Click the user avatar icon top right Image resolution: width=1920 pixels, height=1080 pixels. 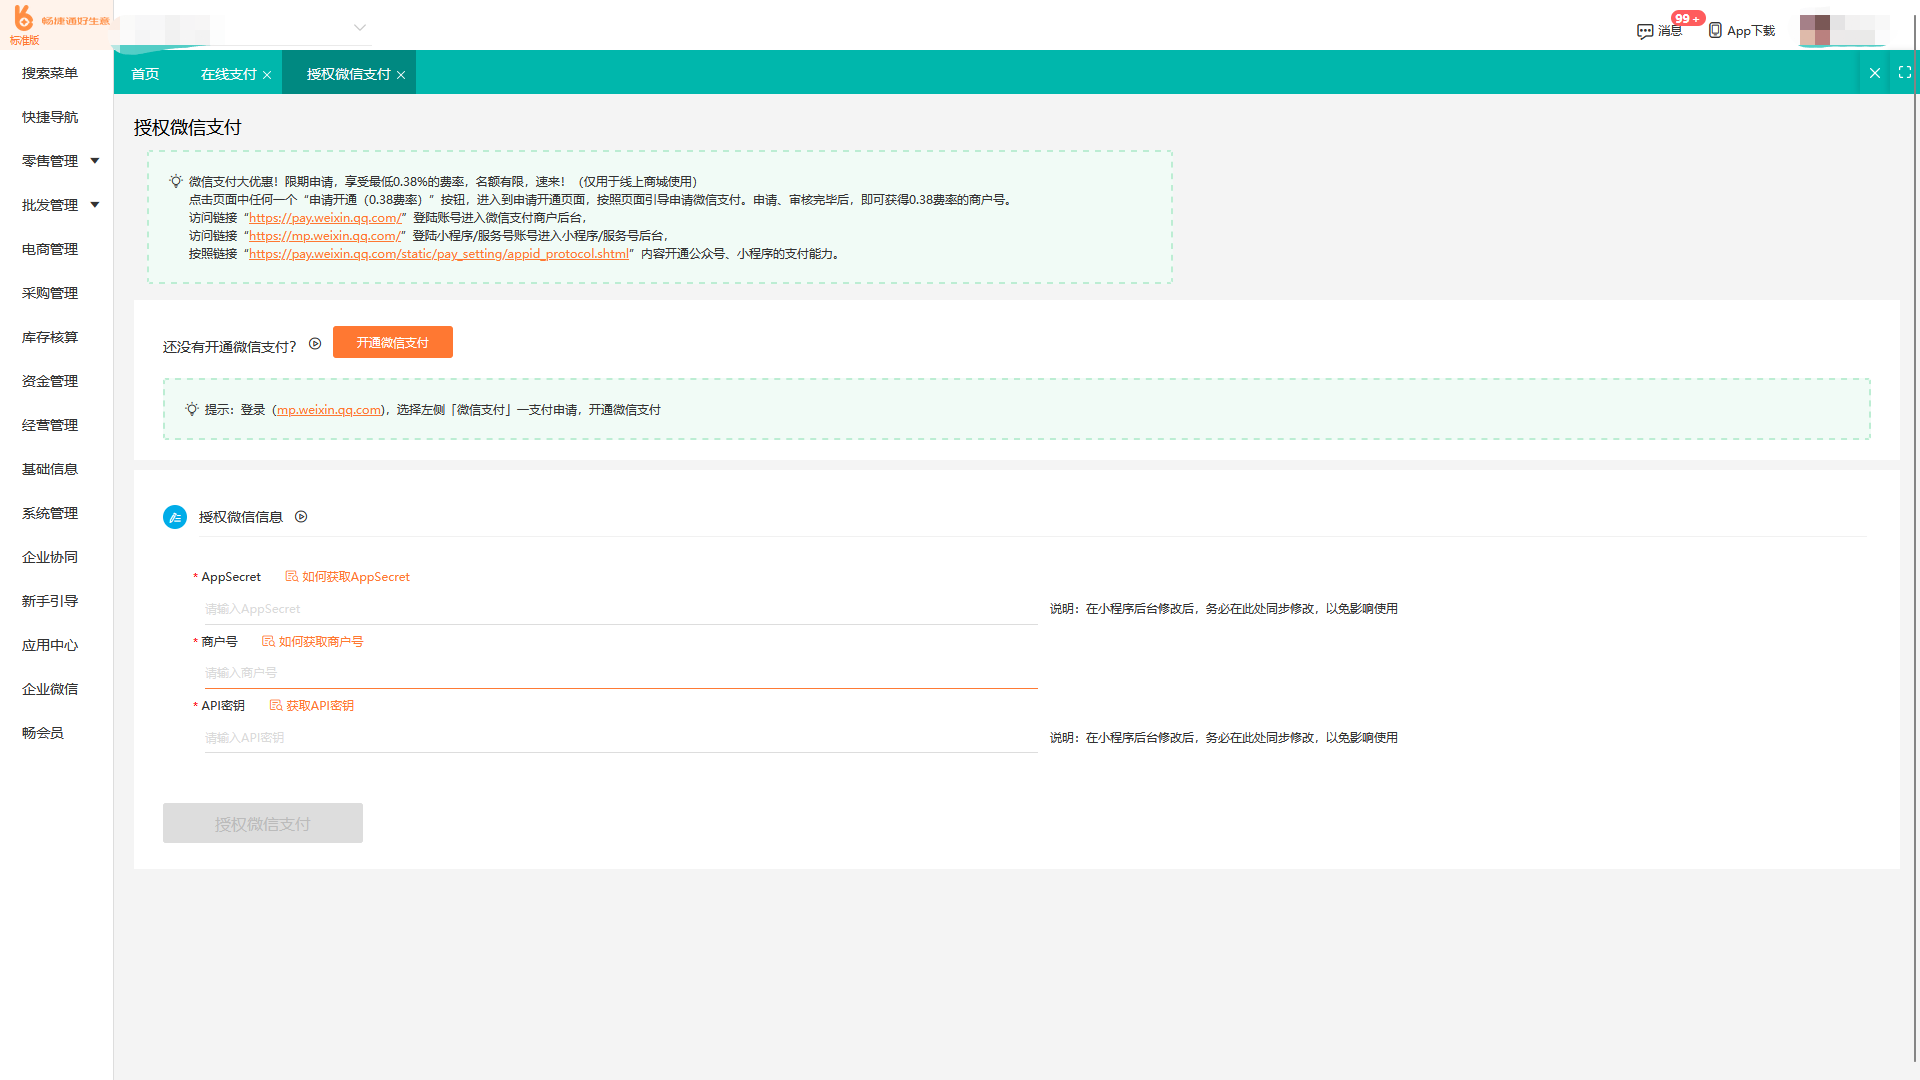[x=1816, y=28]
